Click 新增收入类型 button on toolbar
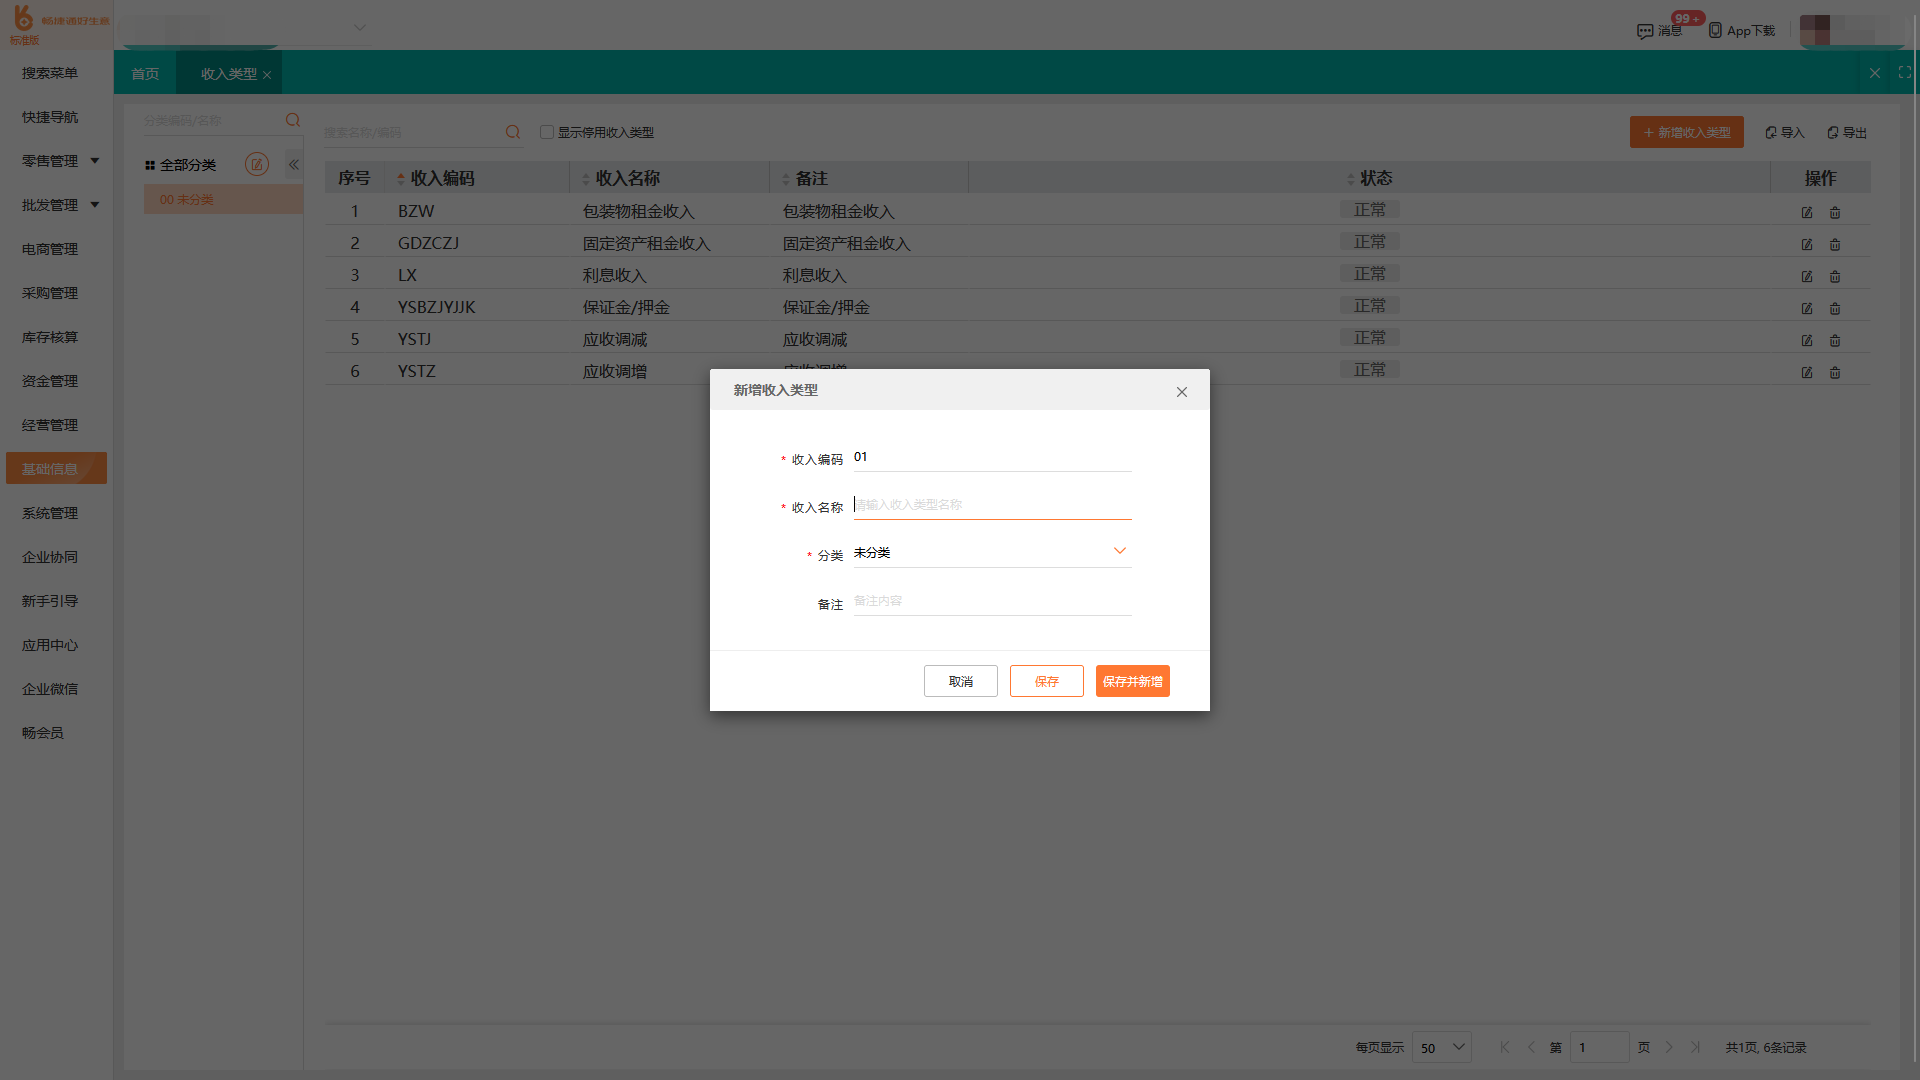 1685,132
